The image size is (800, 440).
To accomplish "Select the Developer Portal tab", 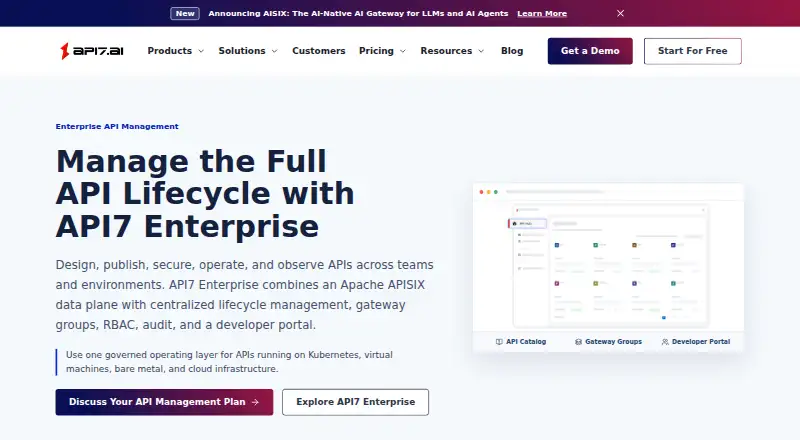I will [x=696, y=341].
